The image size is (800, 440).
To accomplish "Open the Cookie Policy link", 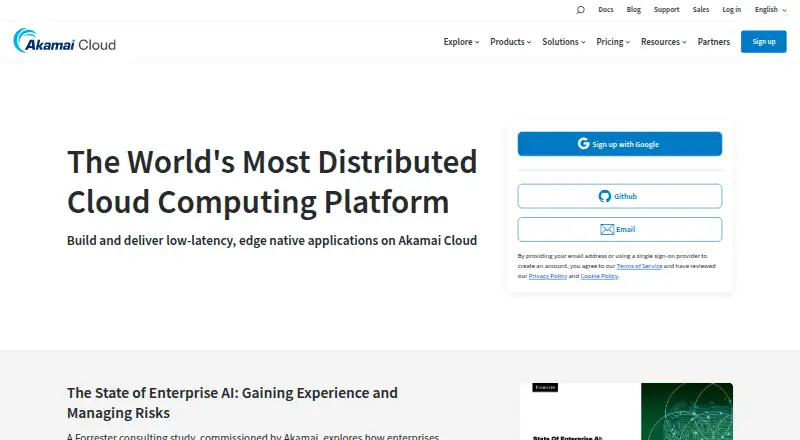I will 599,276.
